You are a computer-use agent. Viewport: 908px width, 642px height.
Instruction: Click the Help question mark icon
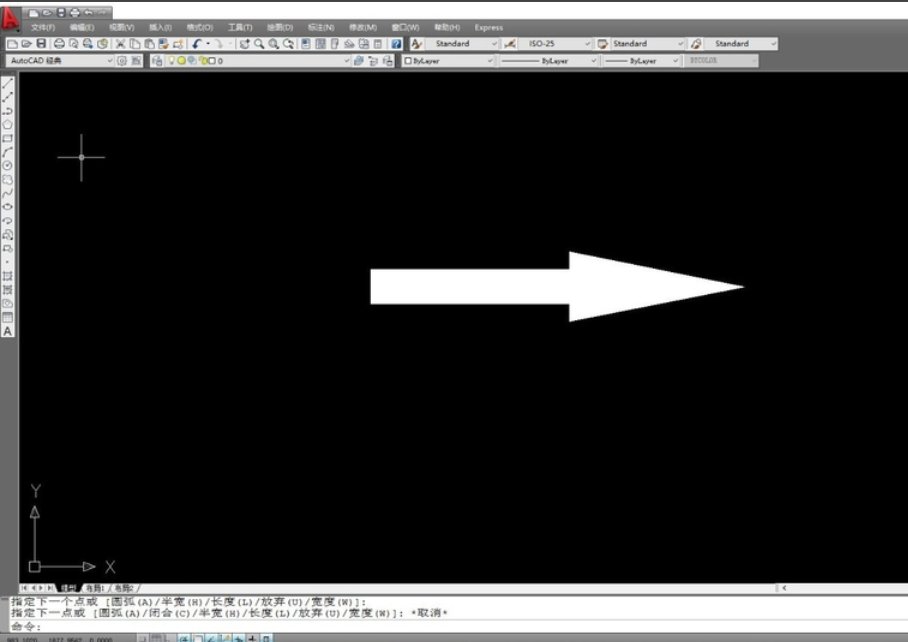click(x=396, y=44)
